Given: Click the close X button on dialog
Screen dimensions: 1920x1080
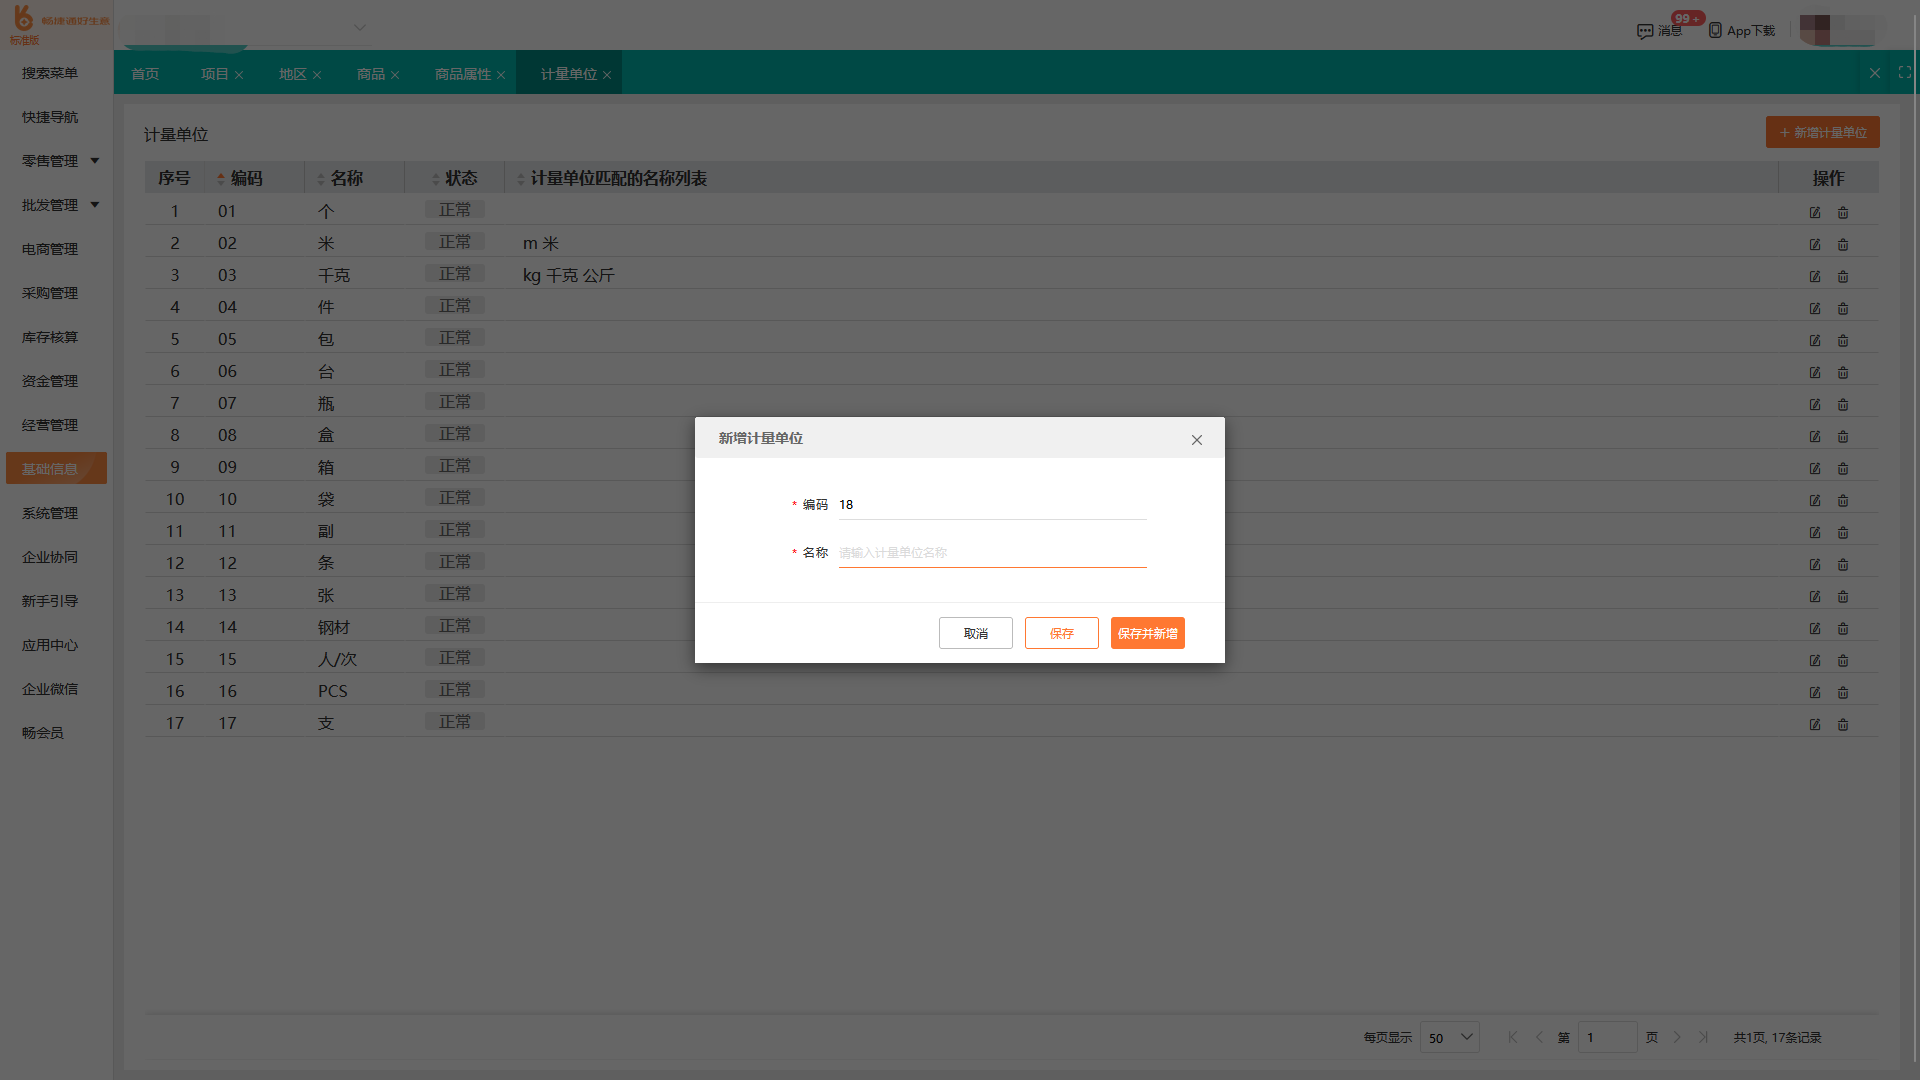Looking at the screenshot, I should (1197, 438).
